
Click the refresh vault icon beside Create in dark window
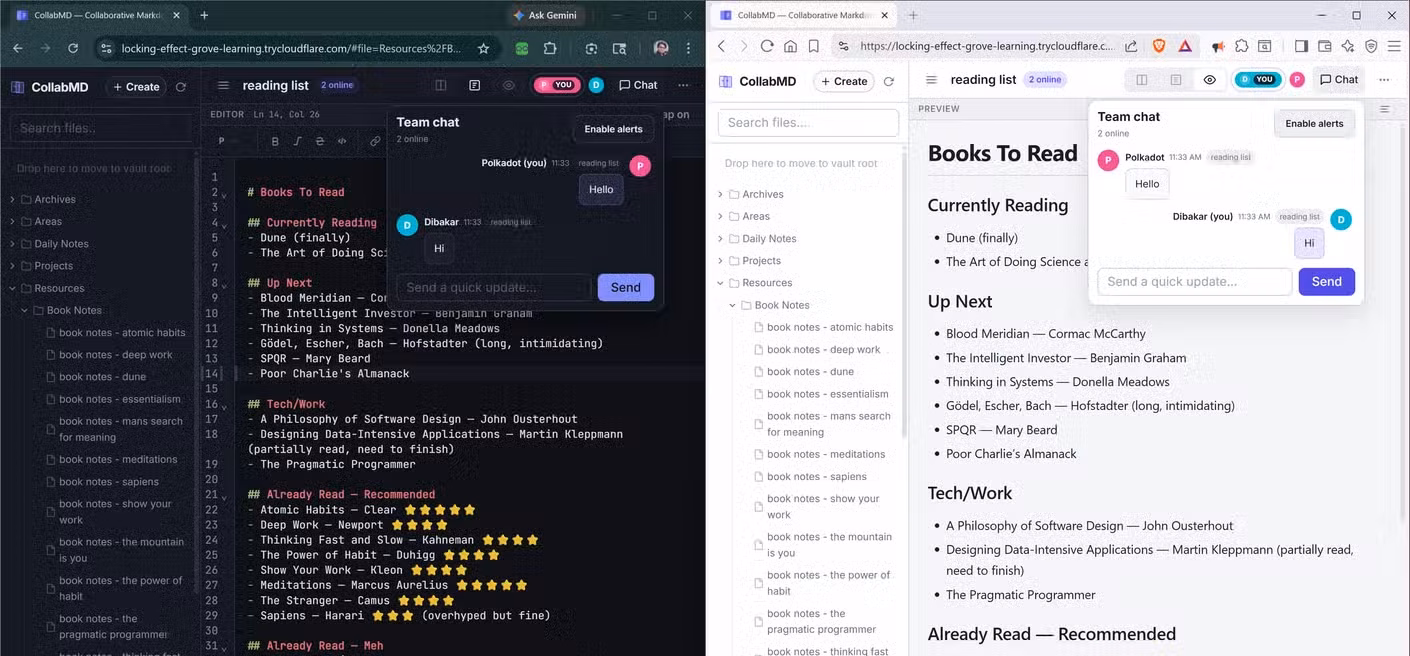181,87
